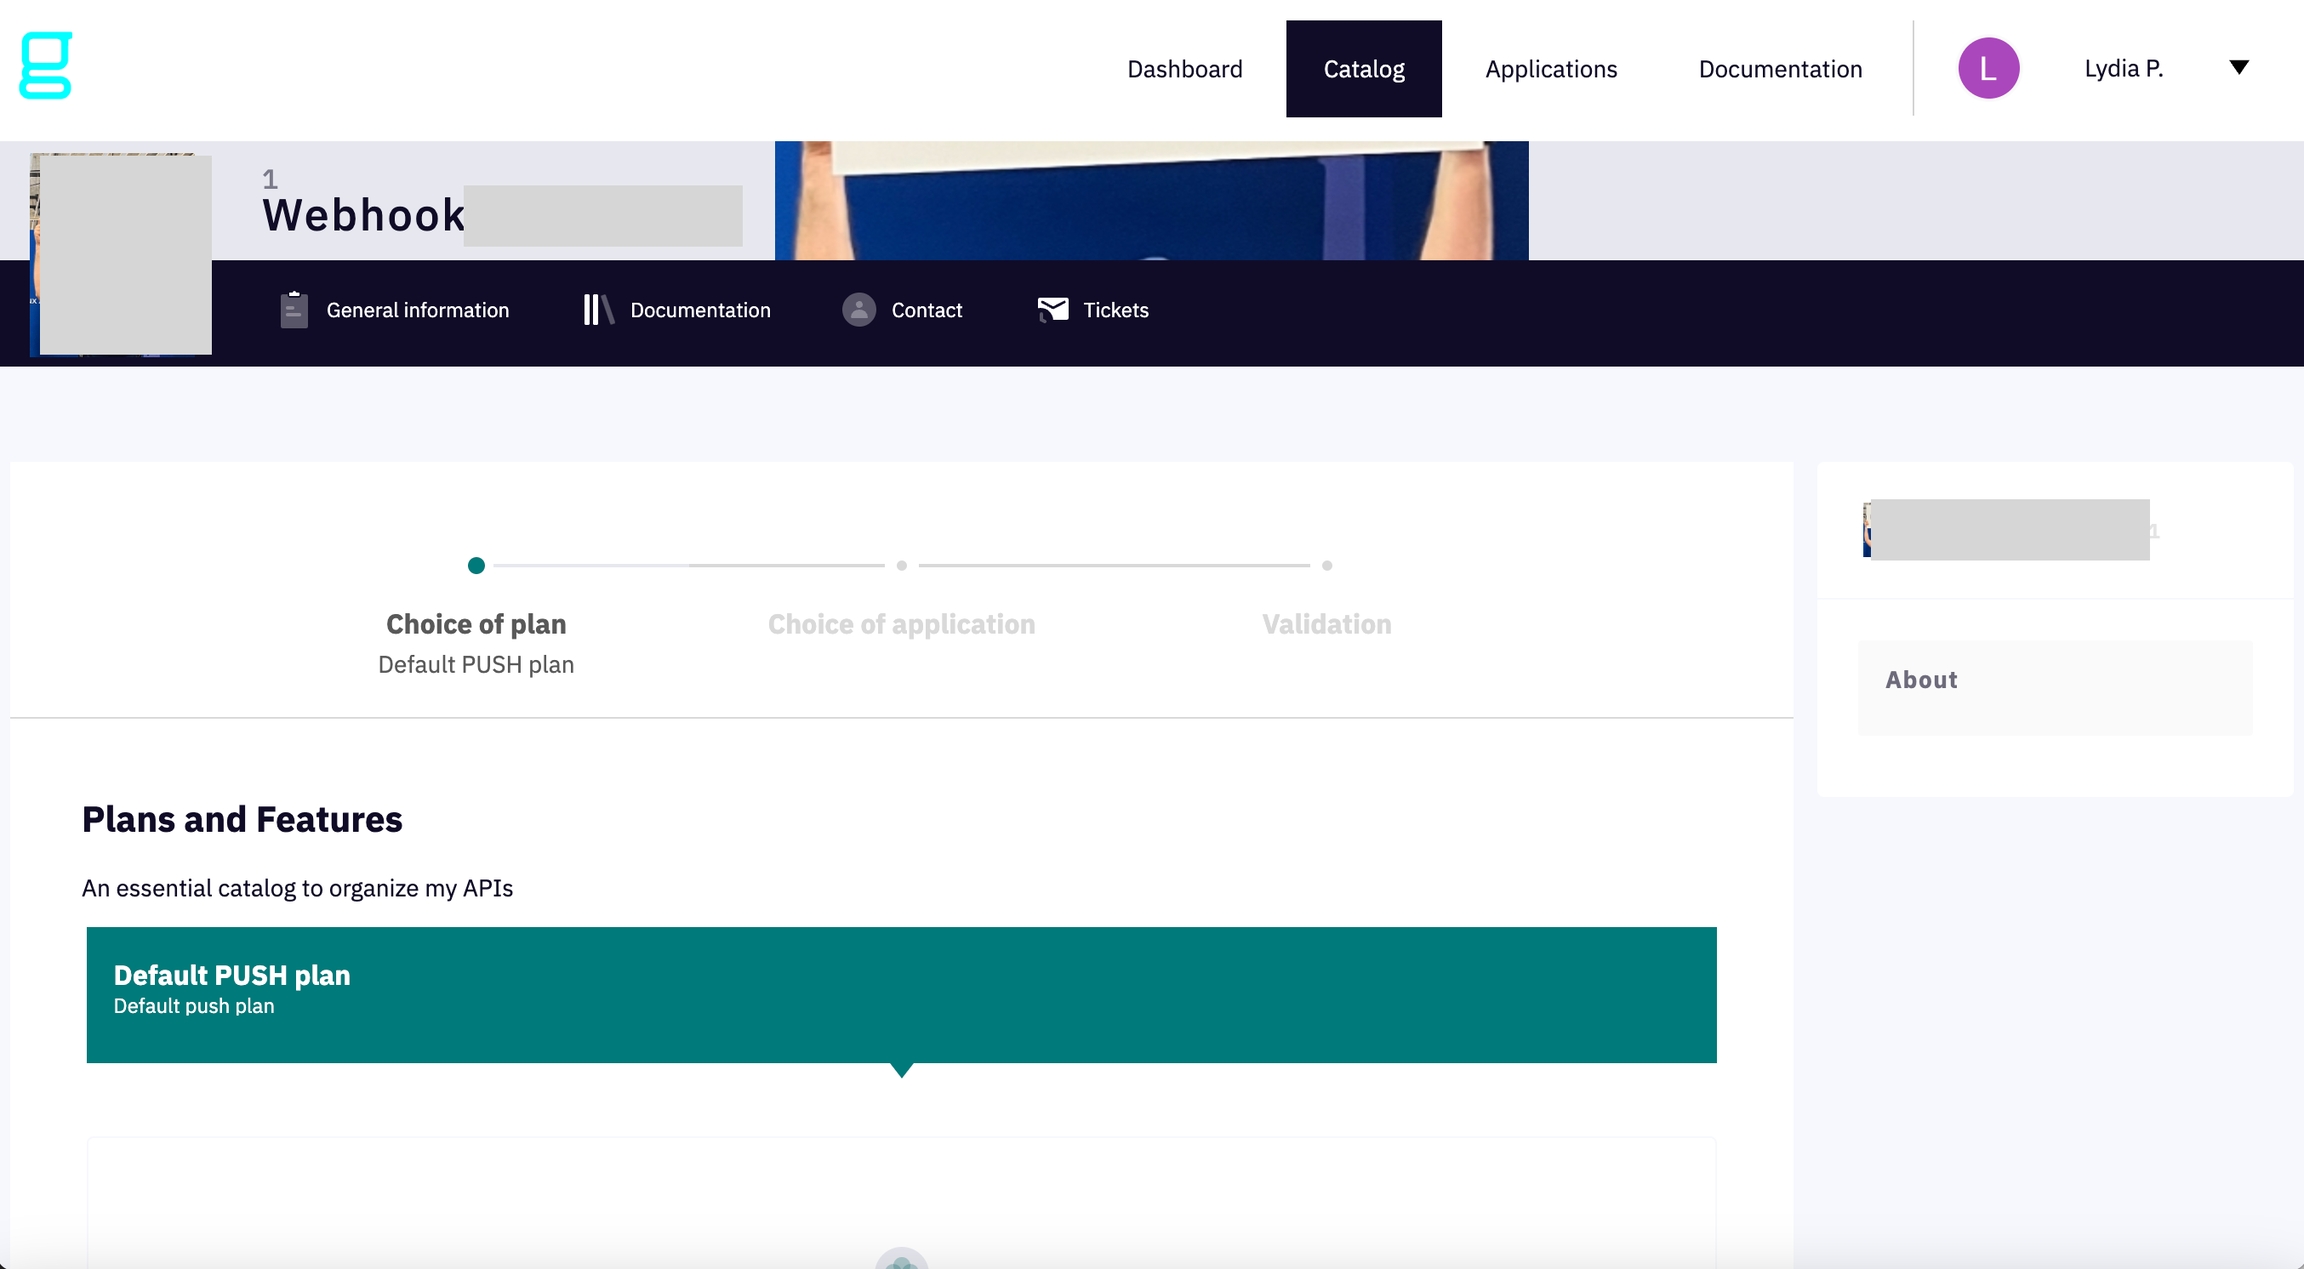
Task: Click the Documentation books icon
Action: [x=598, y=310]
